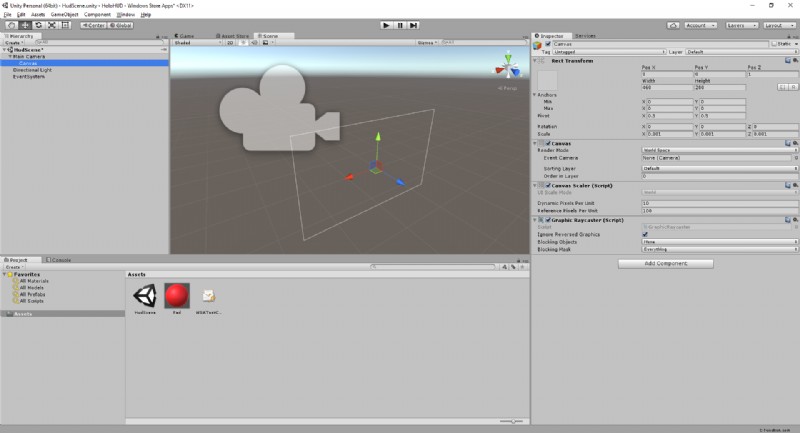Switch to the Console tab
800x433 pixels.
click(60, 259)
